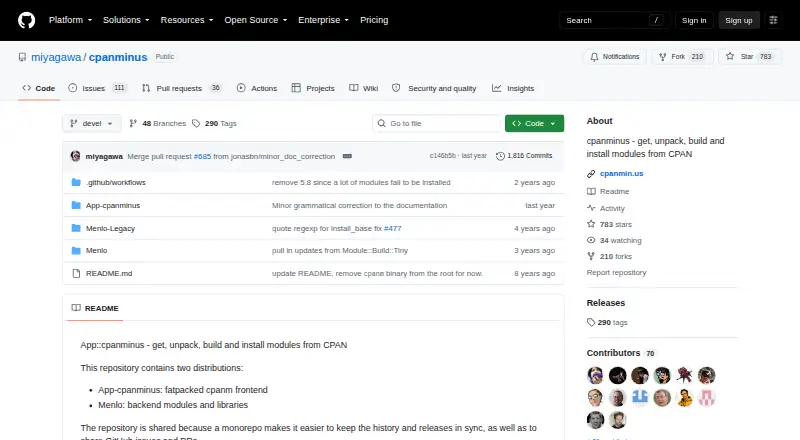Click the .github/workflows folder icon

click(x=76, y=182)
